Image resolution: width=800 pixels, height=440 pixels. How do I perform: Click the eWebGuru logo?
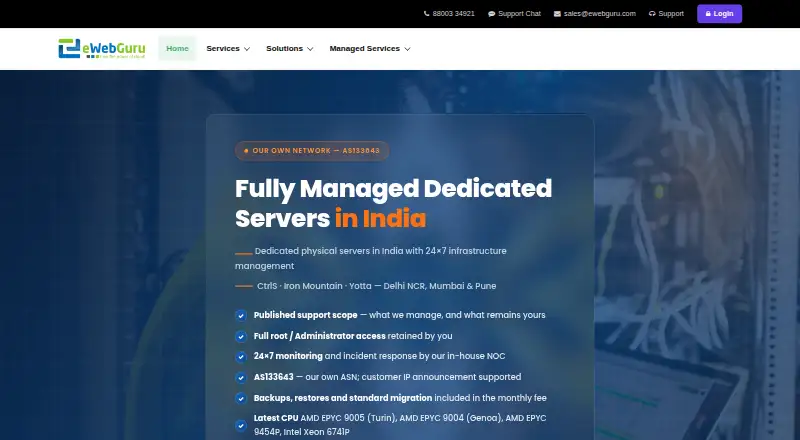(x=102, y=48)
